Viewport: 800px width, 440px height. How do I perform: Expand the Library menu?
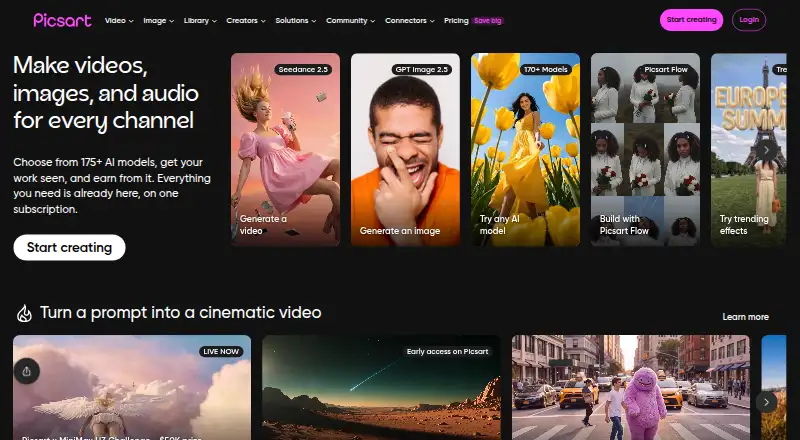tap(200, 21)
